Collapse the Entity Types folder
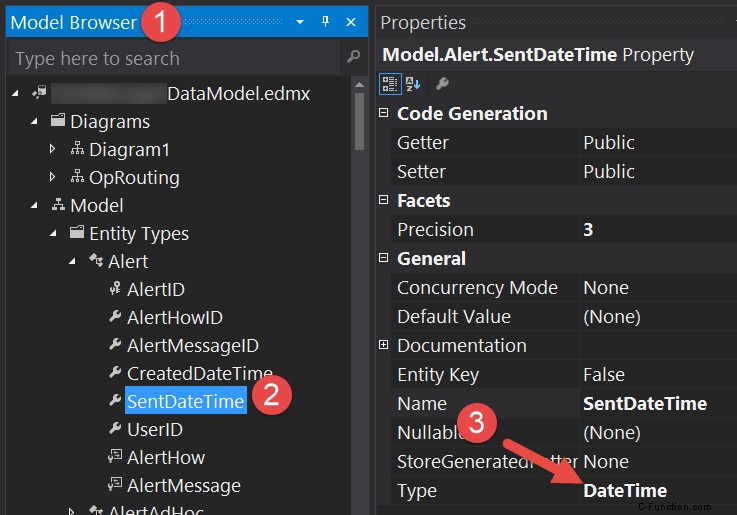 [x=54, y=234]
